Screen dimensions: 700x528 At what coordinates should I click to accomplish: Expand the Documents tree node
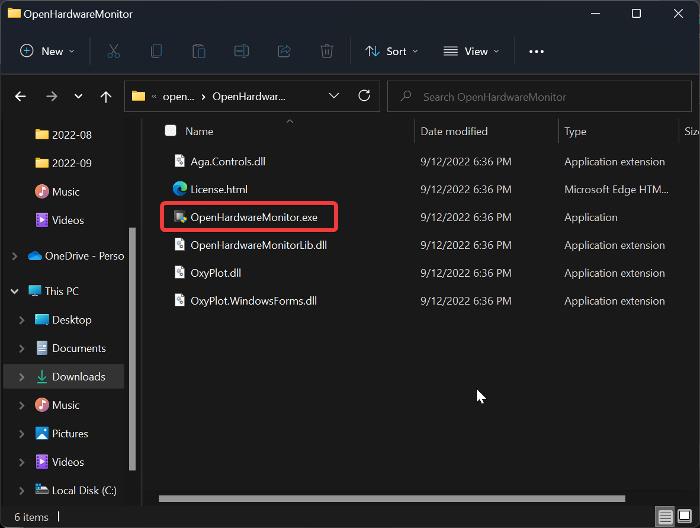(21, 349)
